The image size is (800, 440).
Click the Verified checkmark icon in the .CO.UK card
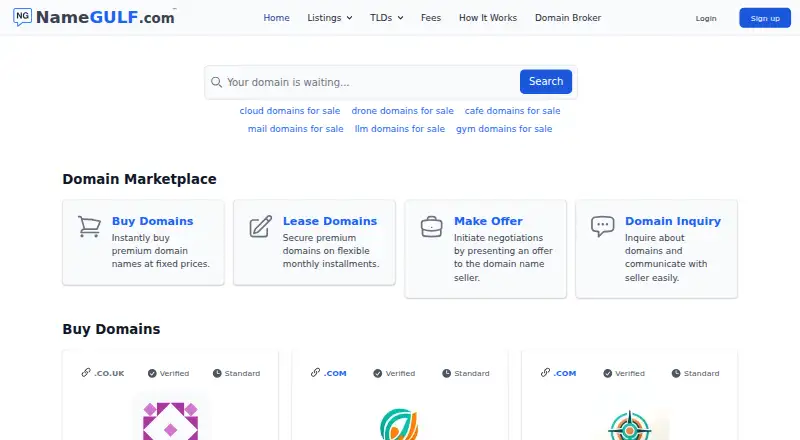(x=152, y=373)
